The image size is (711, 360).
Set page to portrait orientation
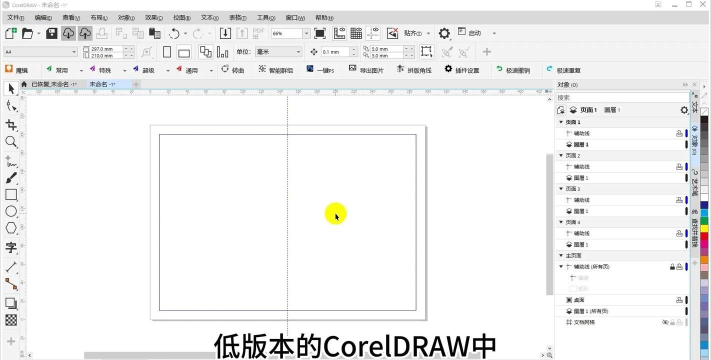[167, 52]
